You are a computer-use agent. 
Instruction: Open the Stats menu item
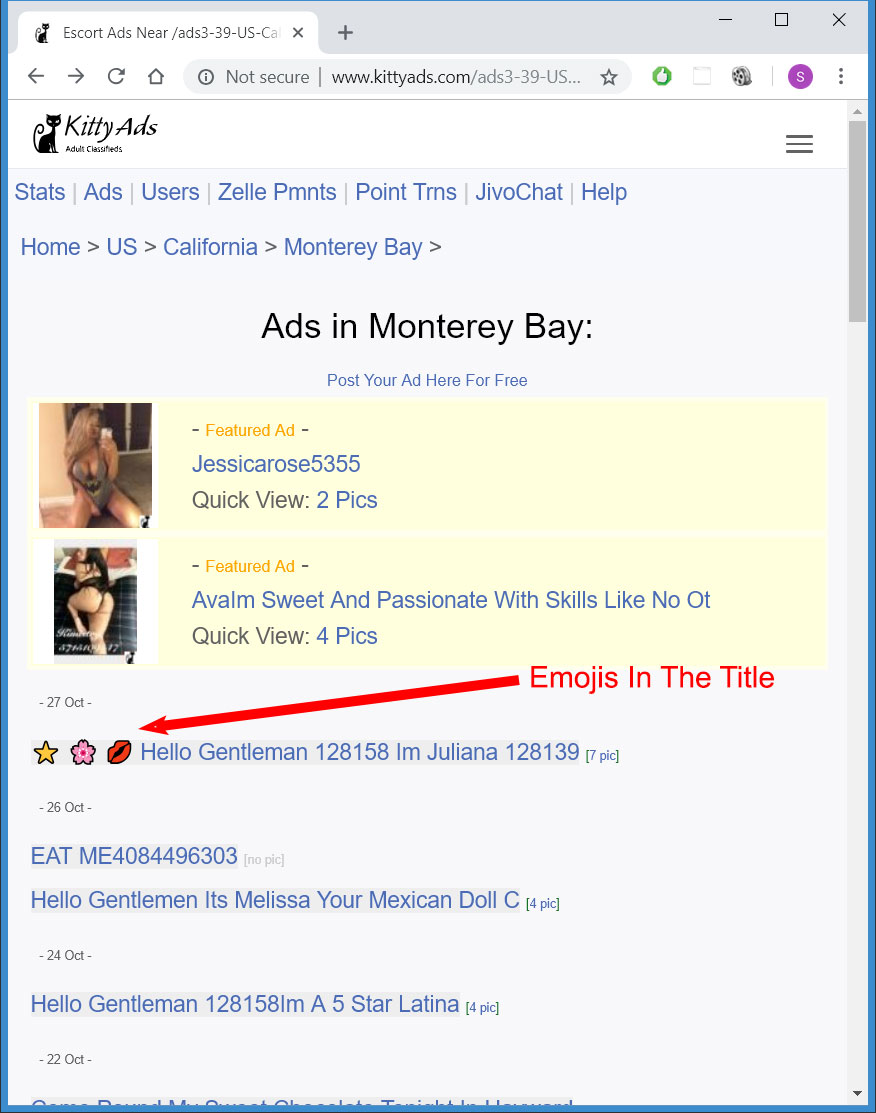pyautogui.click(x=40, y=192)
